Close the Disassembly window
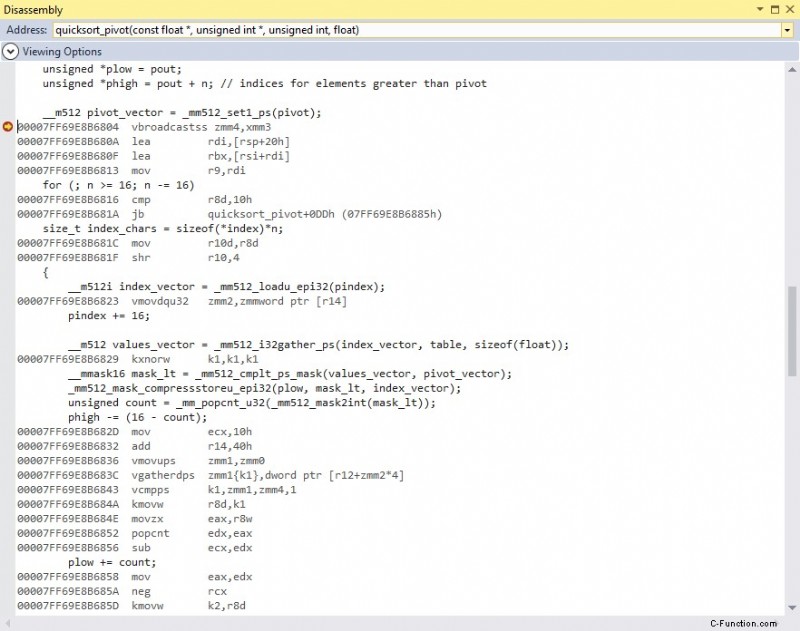Screen dimensions: 800x631 click(x=788, y=9)
